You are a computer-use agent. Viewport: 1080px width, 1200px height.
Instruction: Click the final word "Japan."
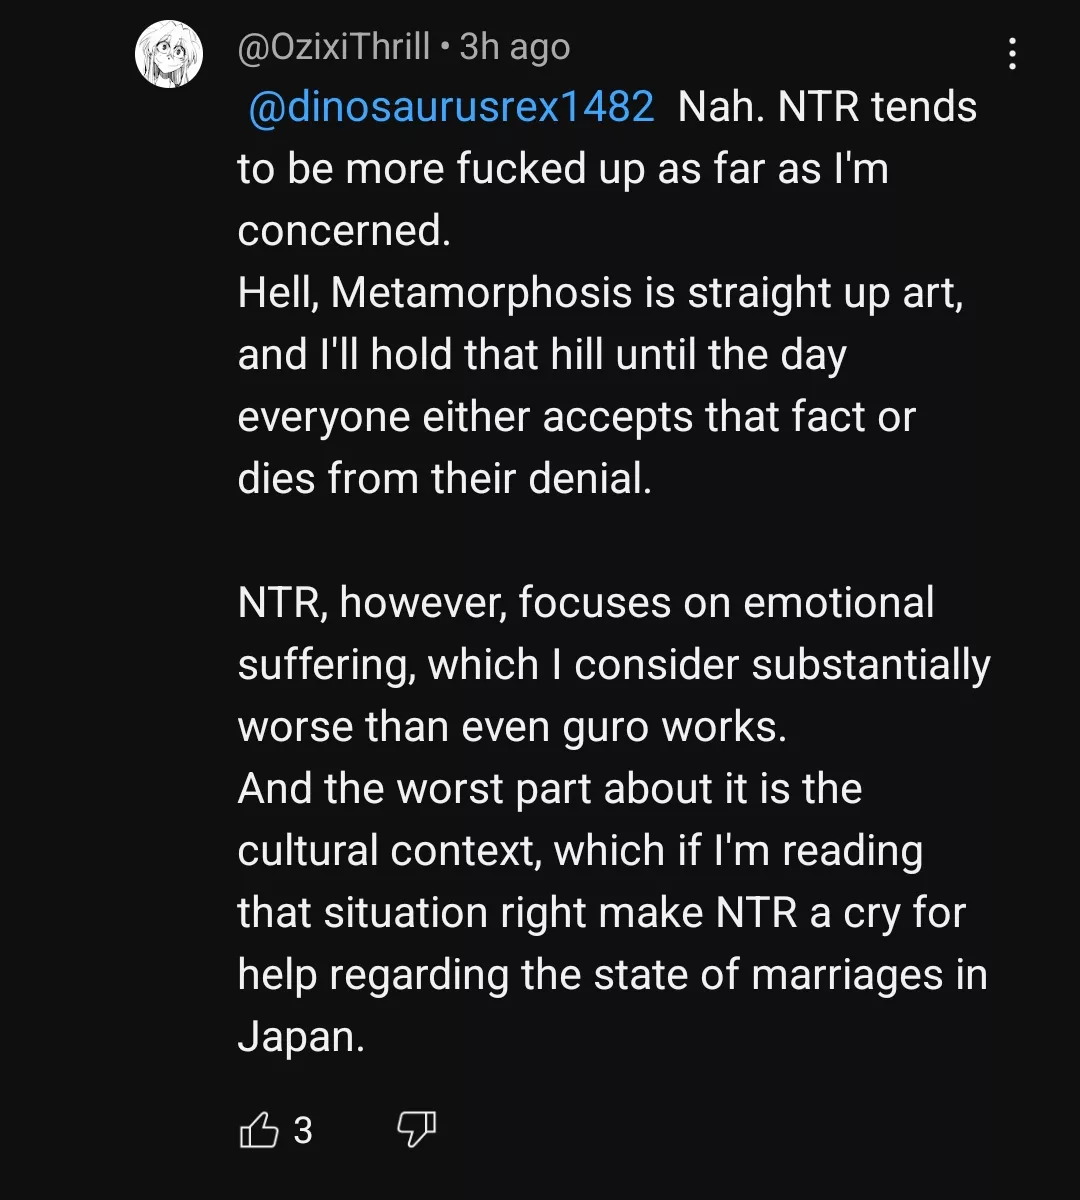pos(301,1037)
